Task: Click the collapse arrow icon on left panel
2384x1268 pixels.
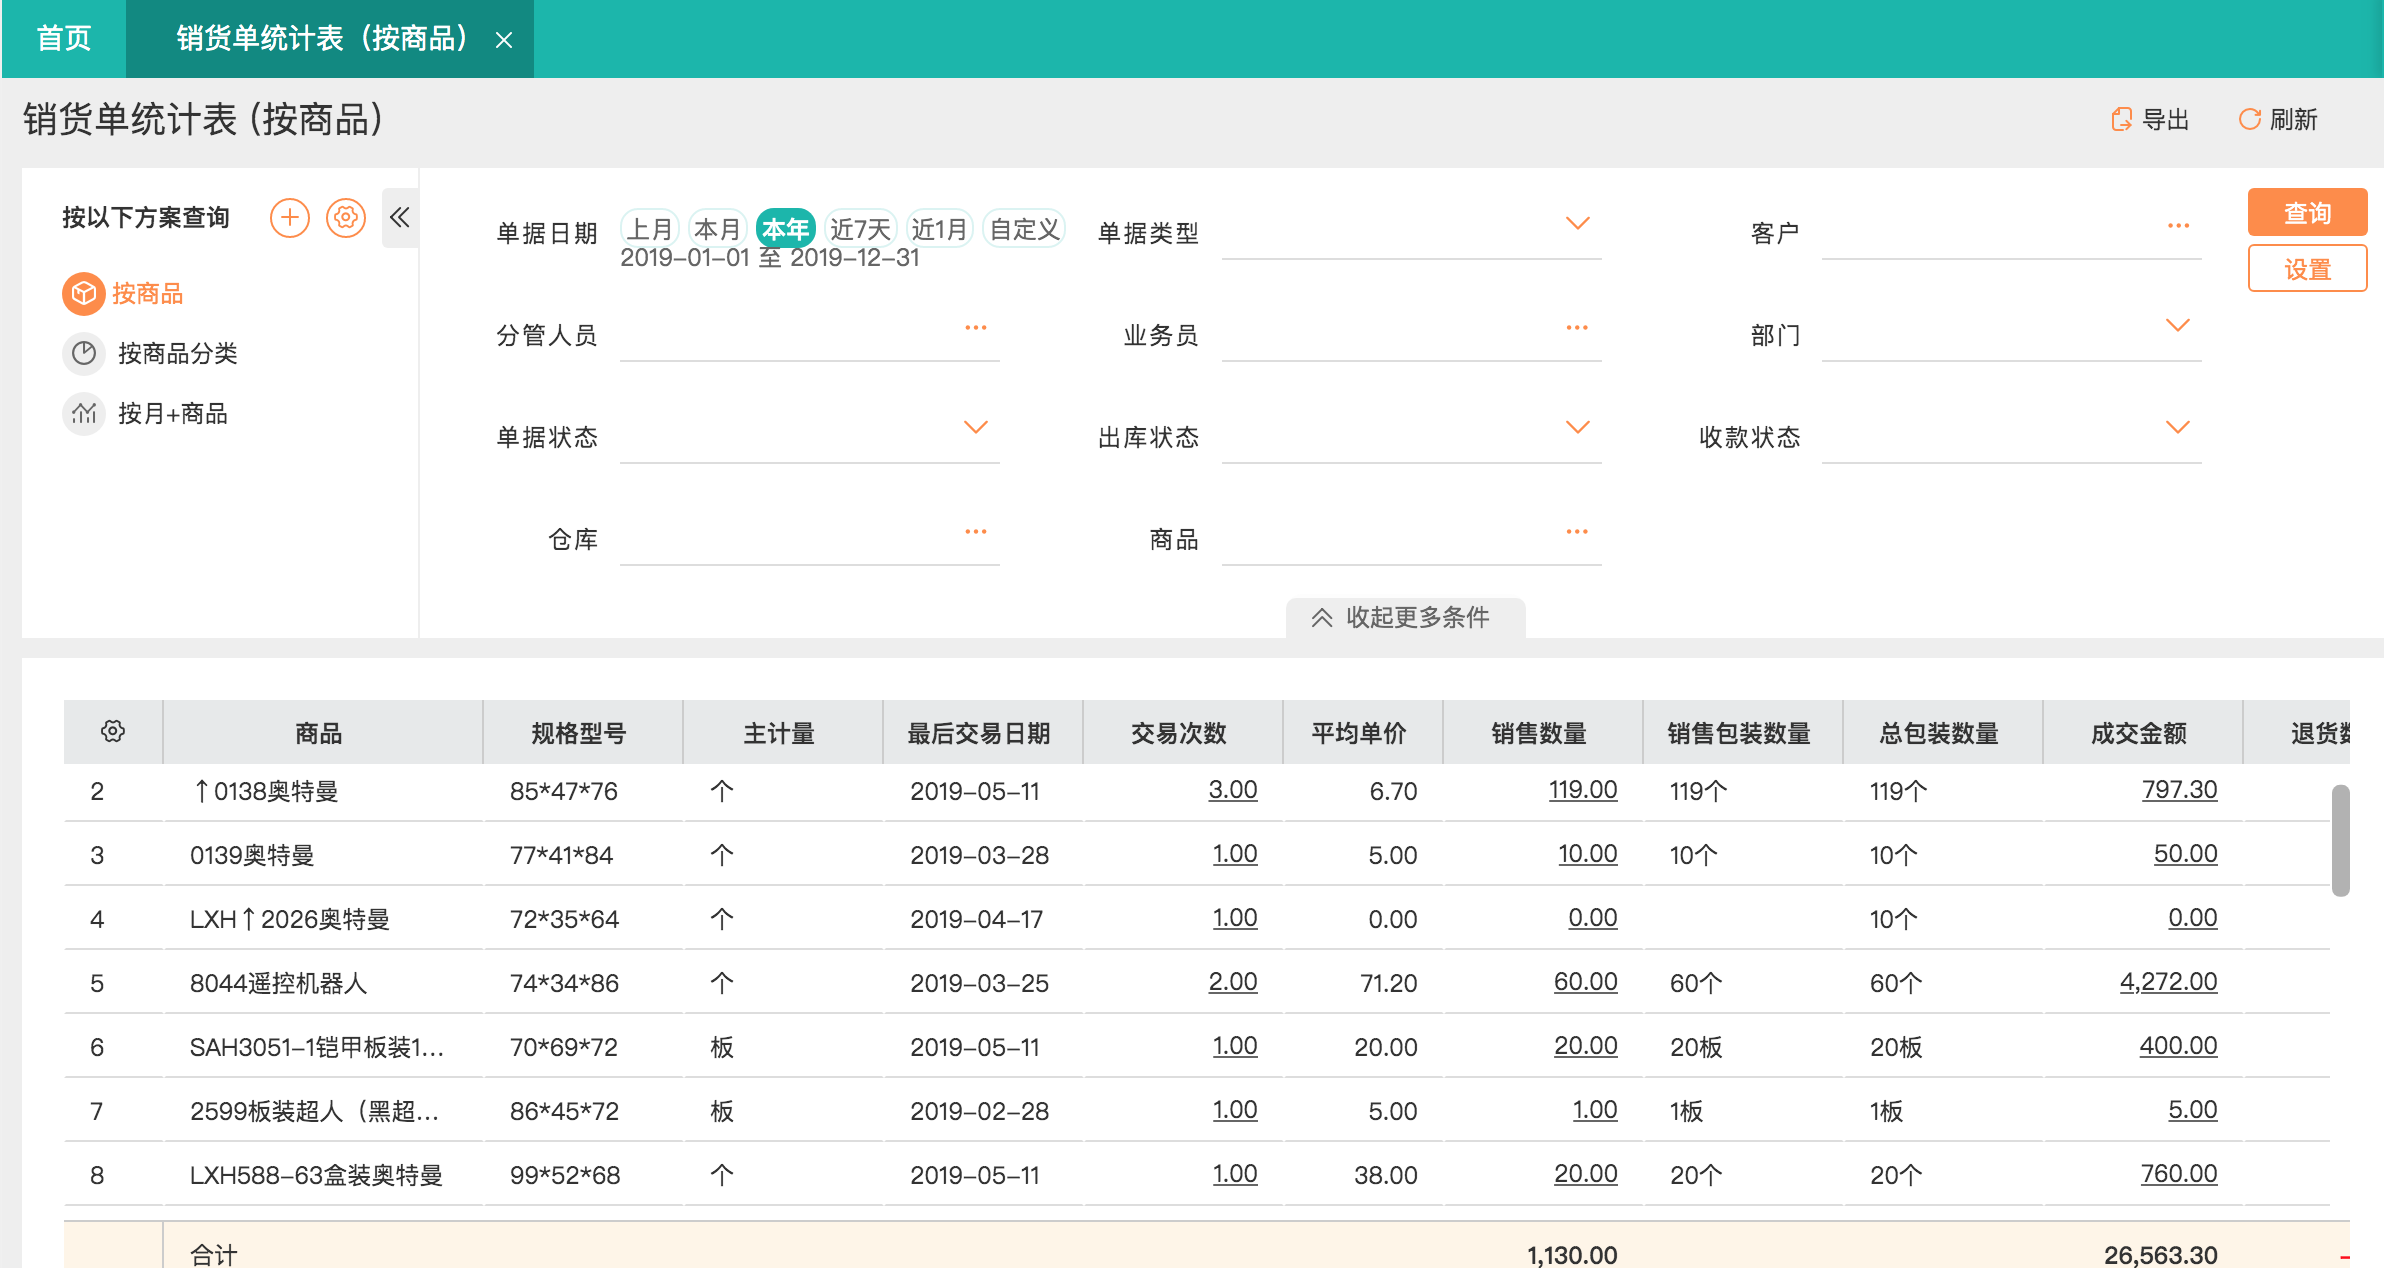Action: pos(402,219)
